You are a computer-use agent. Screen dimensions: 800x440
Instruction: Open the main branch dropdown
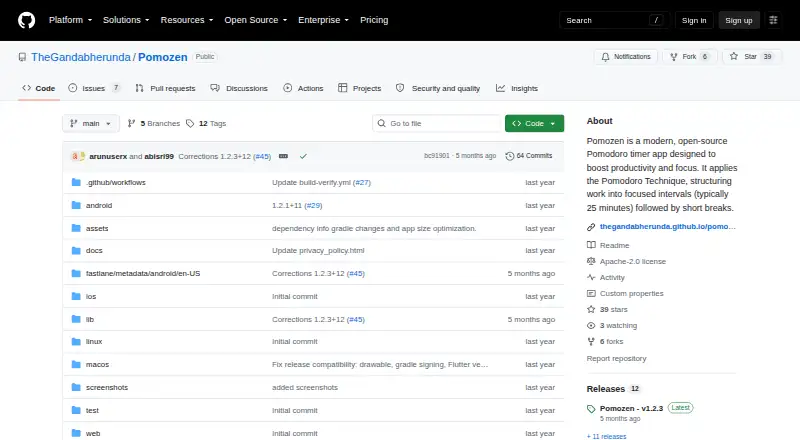[91, 124]
